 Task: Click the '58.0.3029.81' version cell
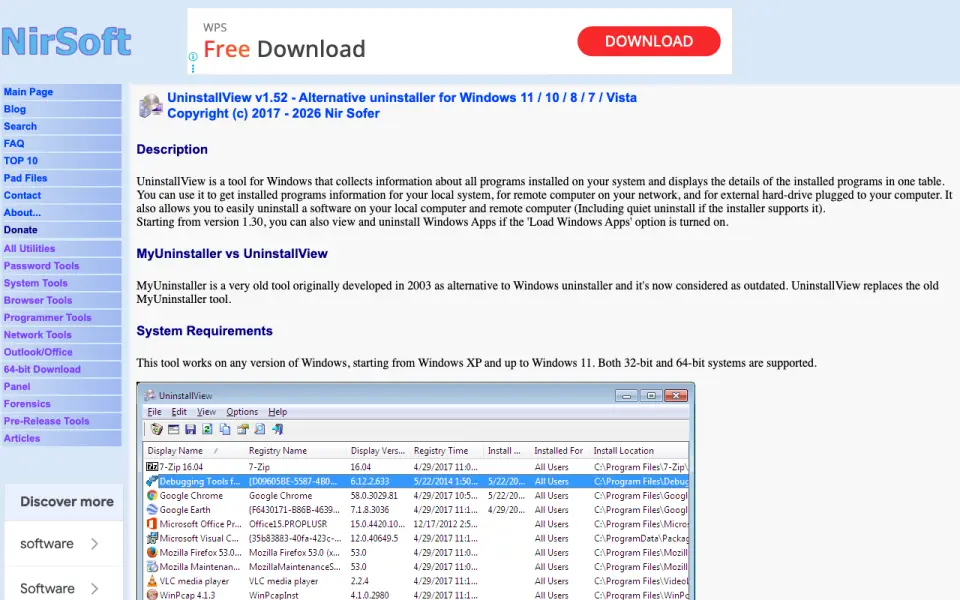tap(374, 495)
